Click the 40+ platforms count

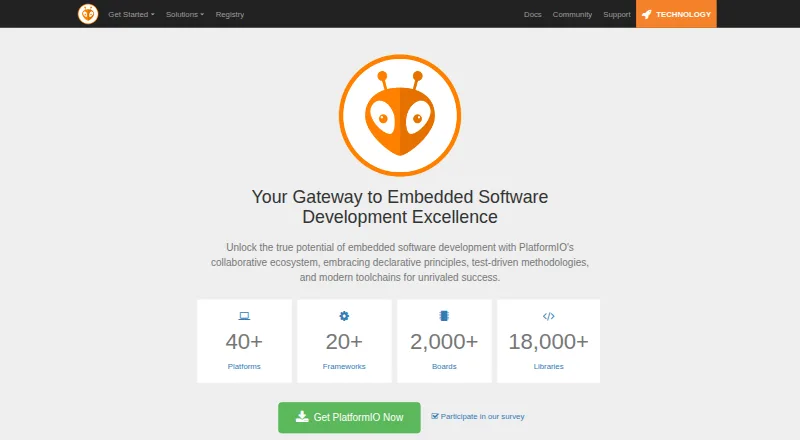[x=244, y=341]
